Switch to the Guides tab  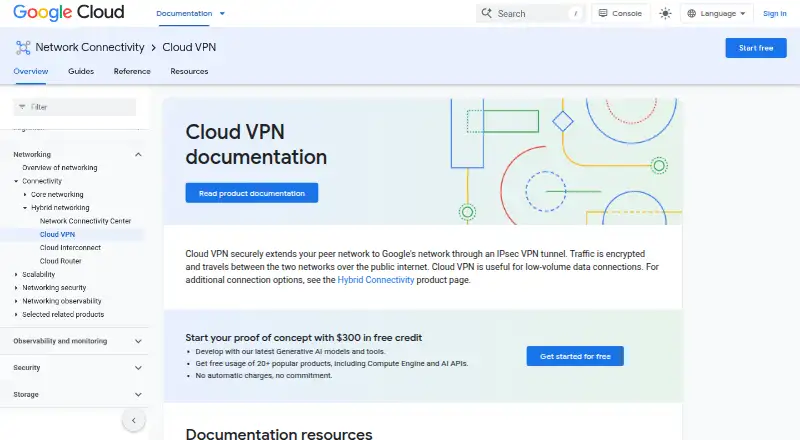81,71
